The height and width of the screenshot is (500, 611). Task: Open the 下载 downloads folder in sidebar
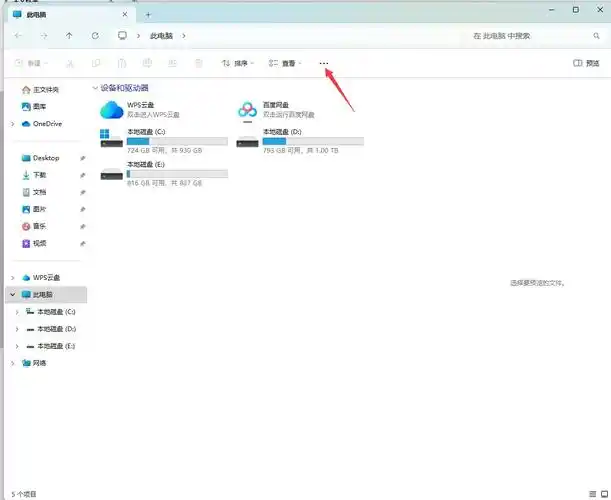coord(39,175)
